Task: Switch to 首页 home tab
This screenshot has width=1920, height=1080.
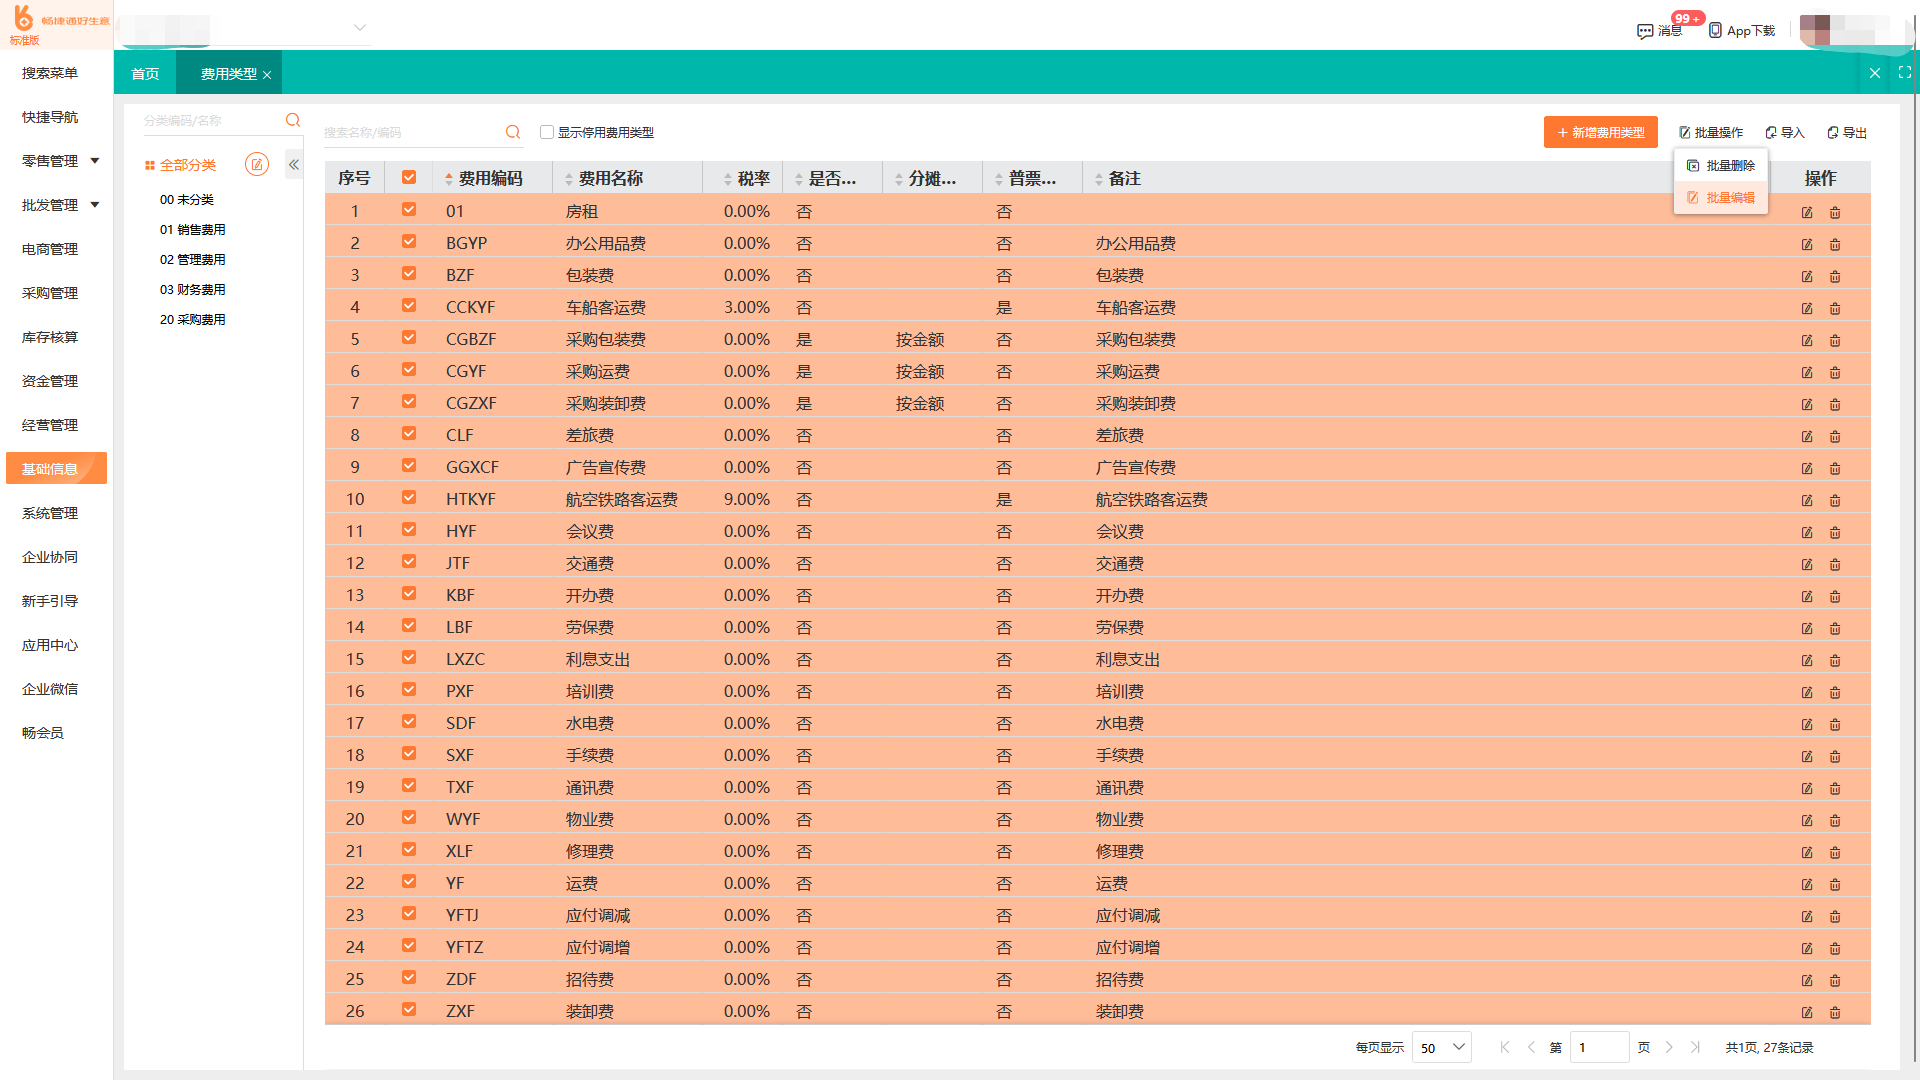Action: [145, 74]
